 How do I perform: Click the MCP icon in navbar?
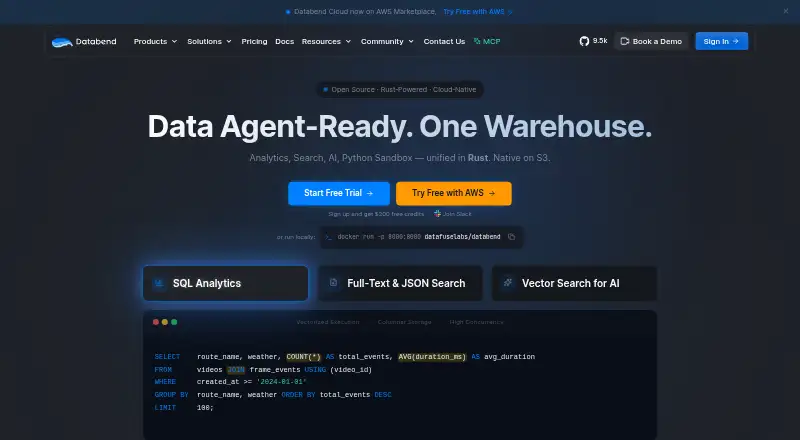(477, 41)
